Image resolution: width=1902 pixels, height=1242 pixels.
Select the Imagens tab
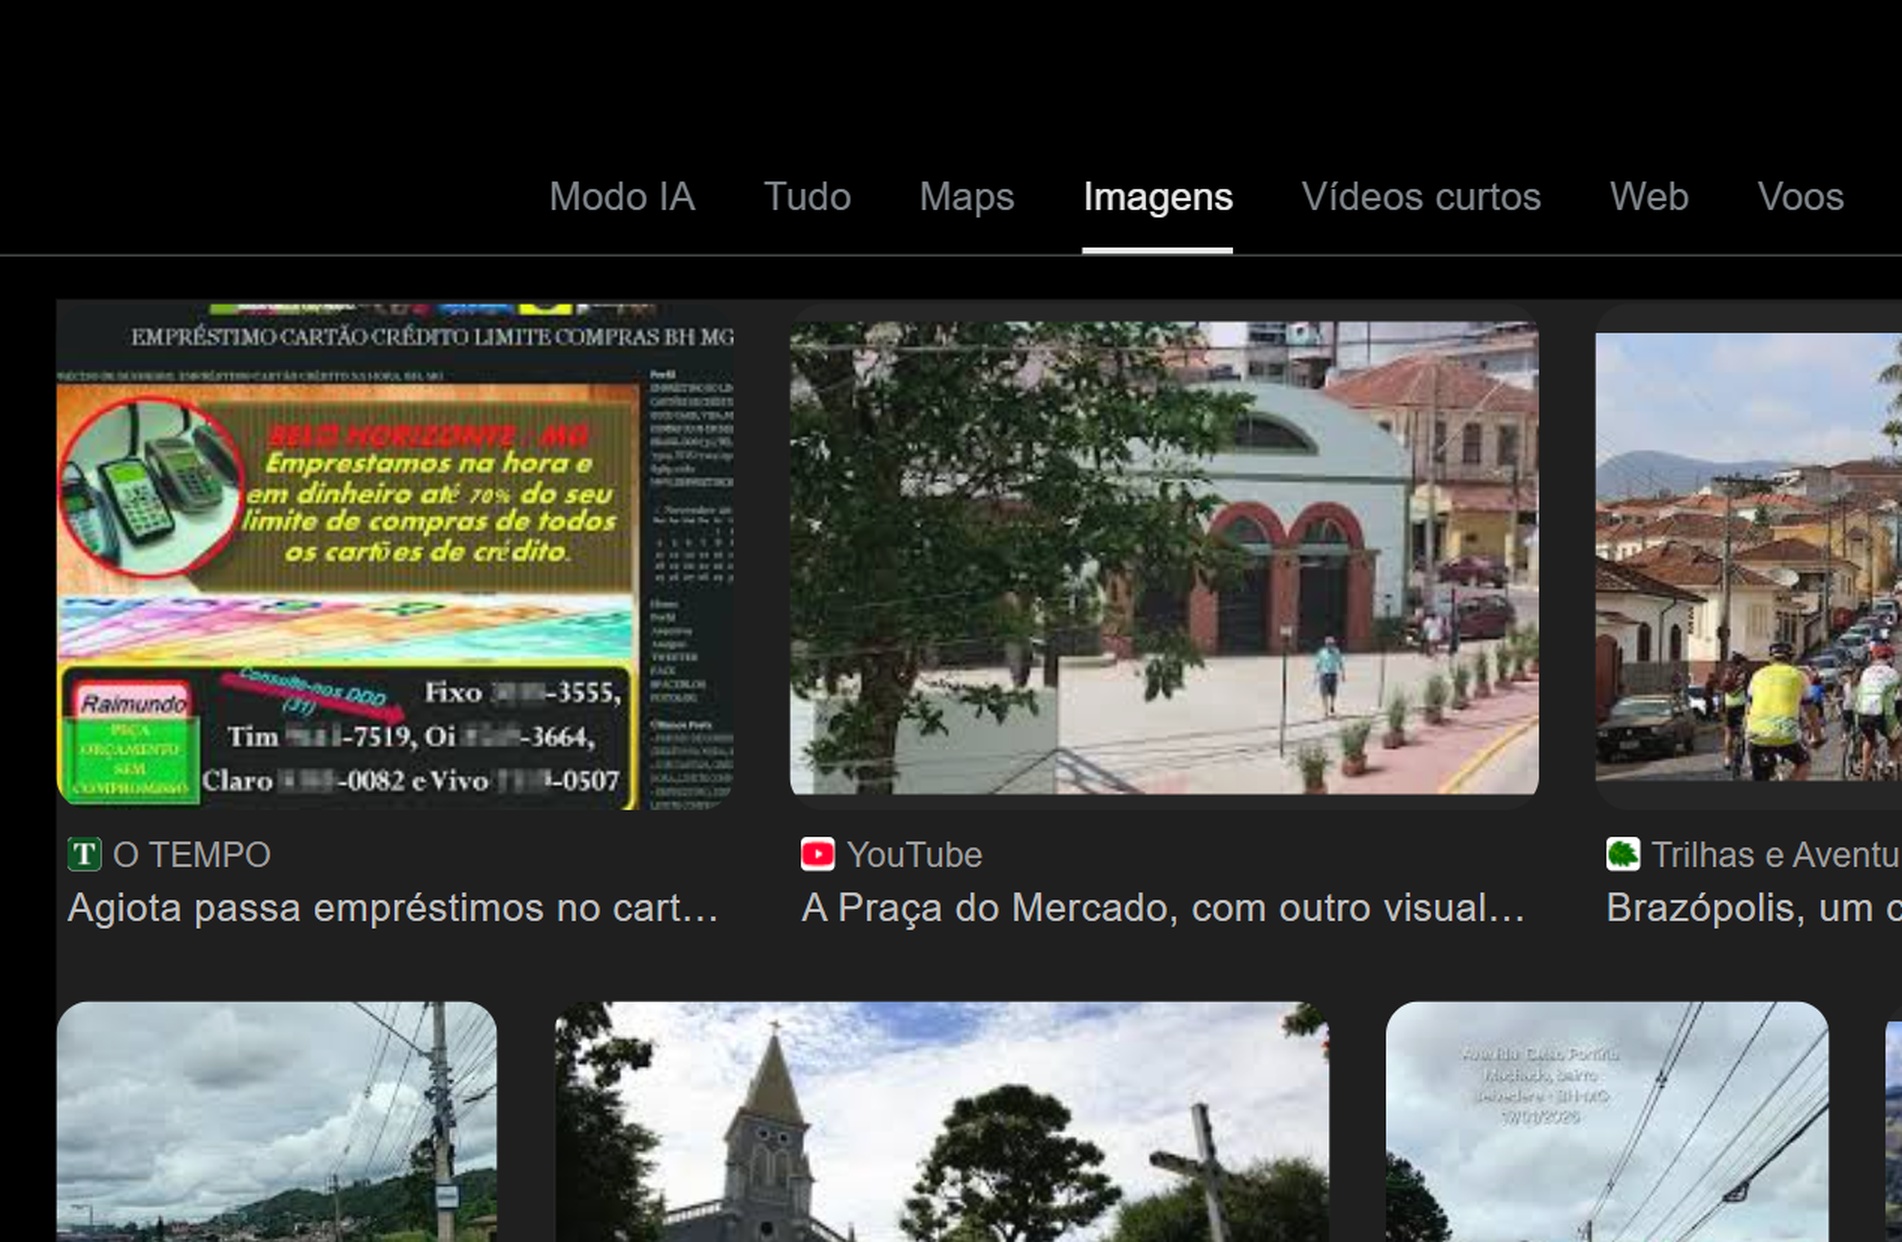point(1157,197)
